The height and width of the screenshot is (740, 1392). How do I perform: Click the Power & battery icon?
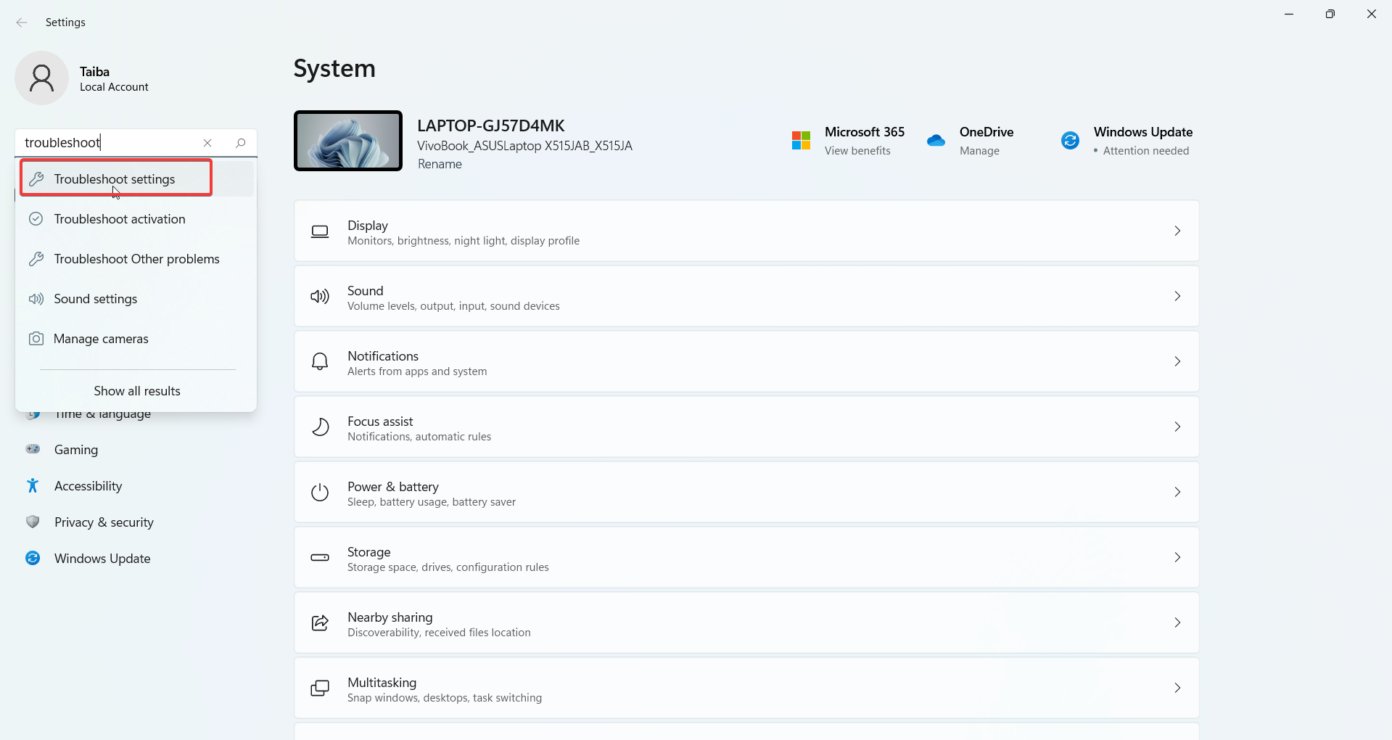320,492
